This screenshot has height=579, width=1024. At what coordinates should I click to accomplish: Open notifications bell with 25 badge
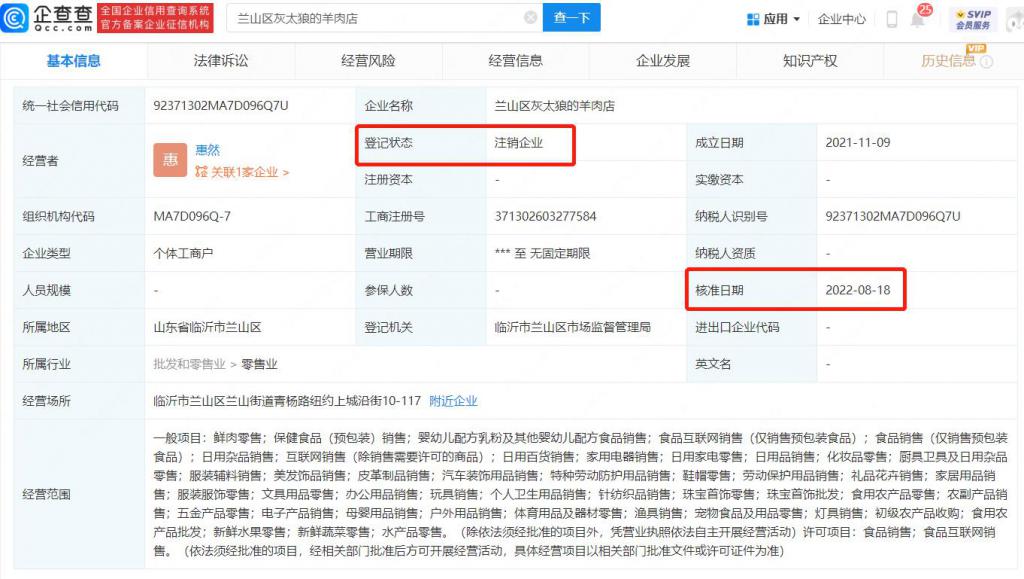[x=917, y=20]
